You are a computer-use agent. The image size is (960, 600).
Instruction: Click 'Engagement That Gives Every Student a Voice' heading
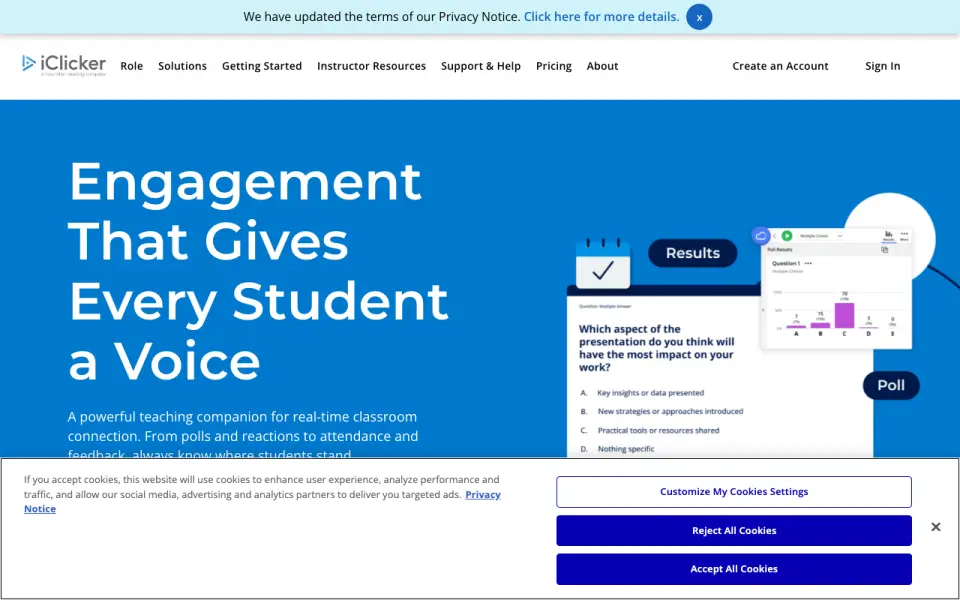pyautogui.click(x=258, y=270)
